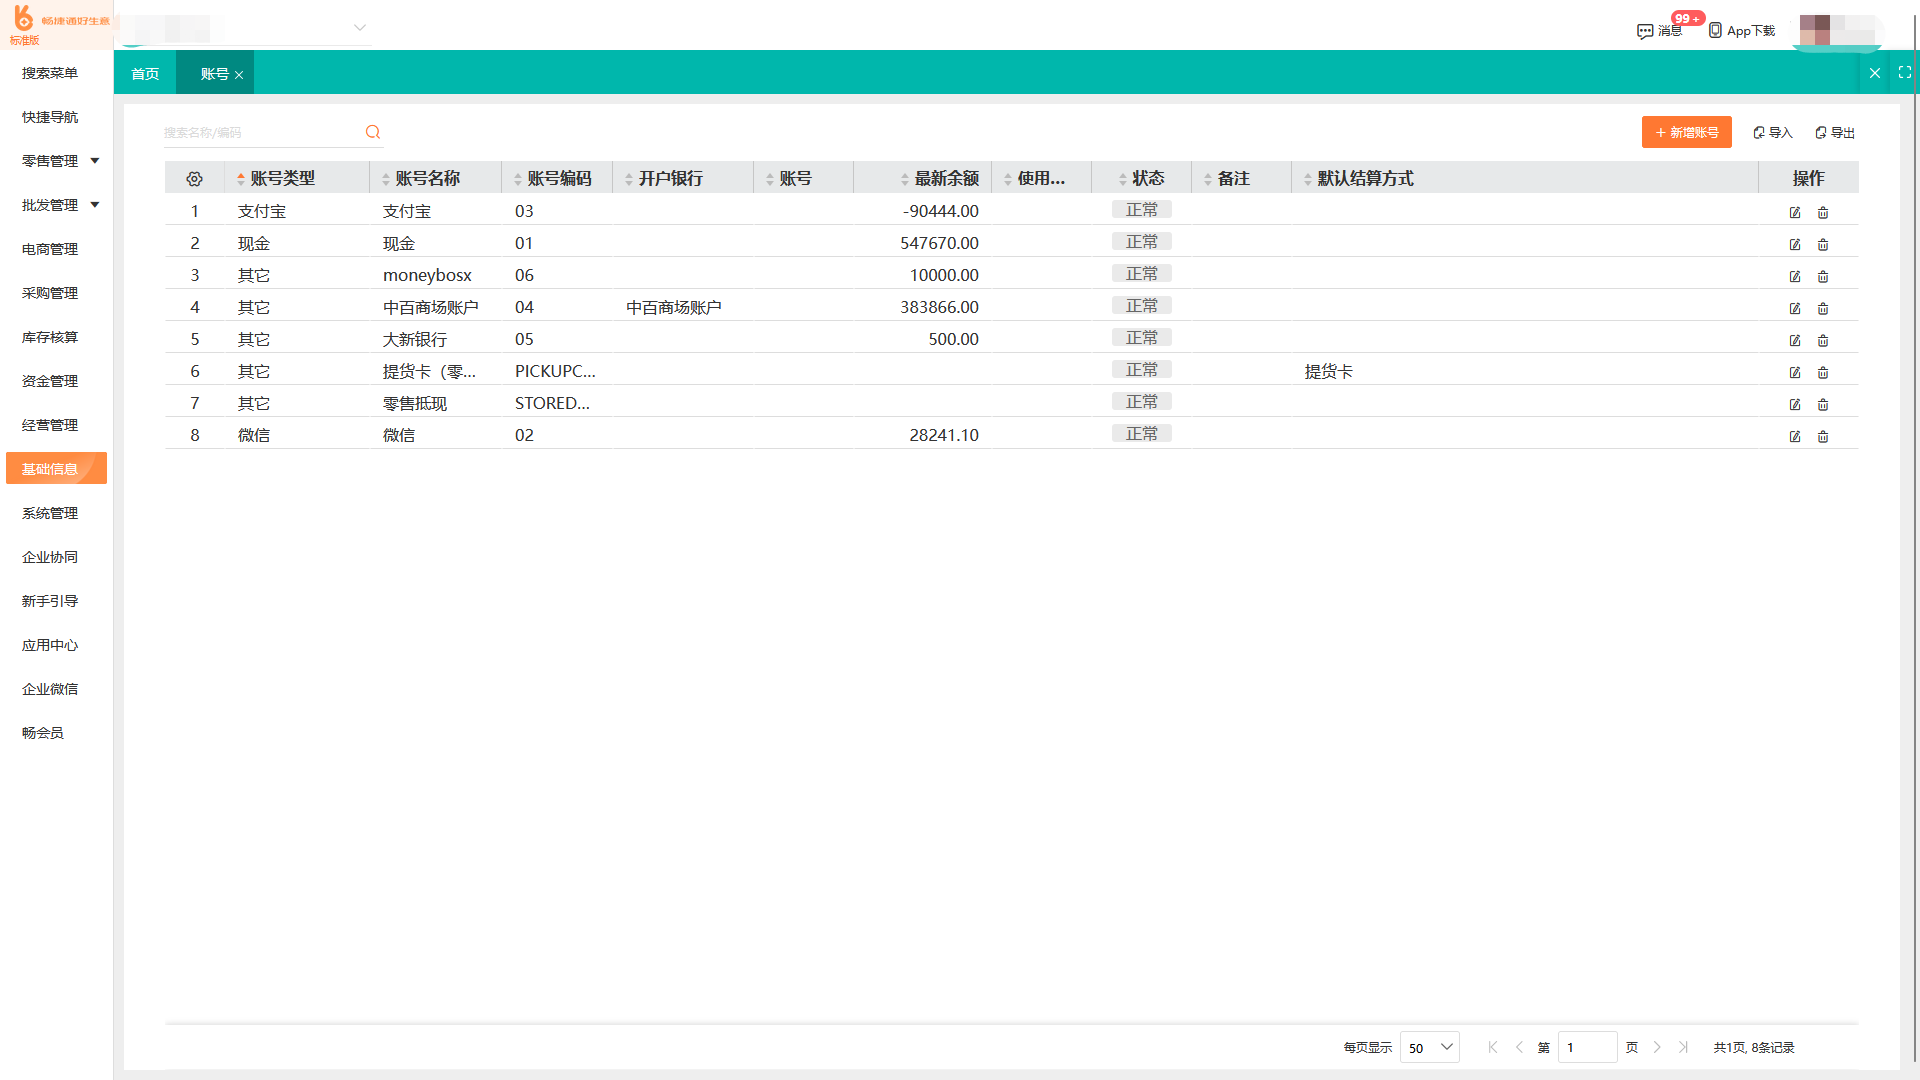Viewport: 1920px width, 1080px height.
Task: Click the delete icon for 中百商场账户 account
Action: tap(1824, 307)
